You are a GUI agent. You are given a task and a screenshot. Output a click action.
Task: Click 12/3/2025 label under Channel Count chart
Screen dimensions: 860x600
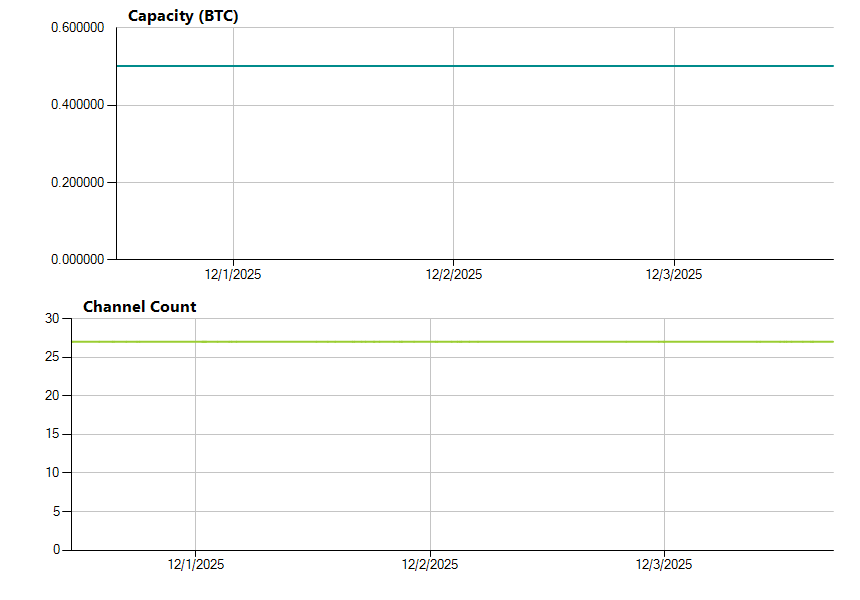coord(664,565)
